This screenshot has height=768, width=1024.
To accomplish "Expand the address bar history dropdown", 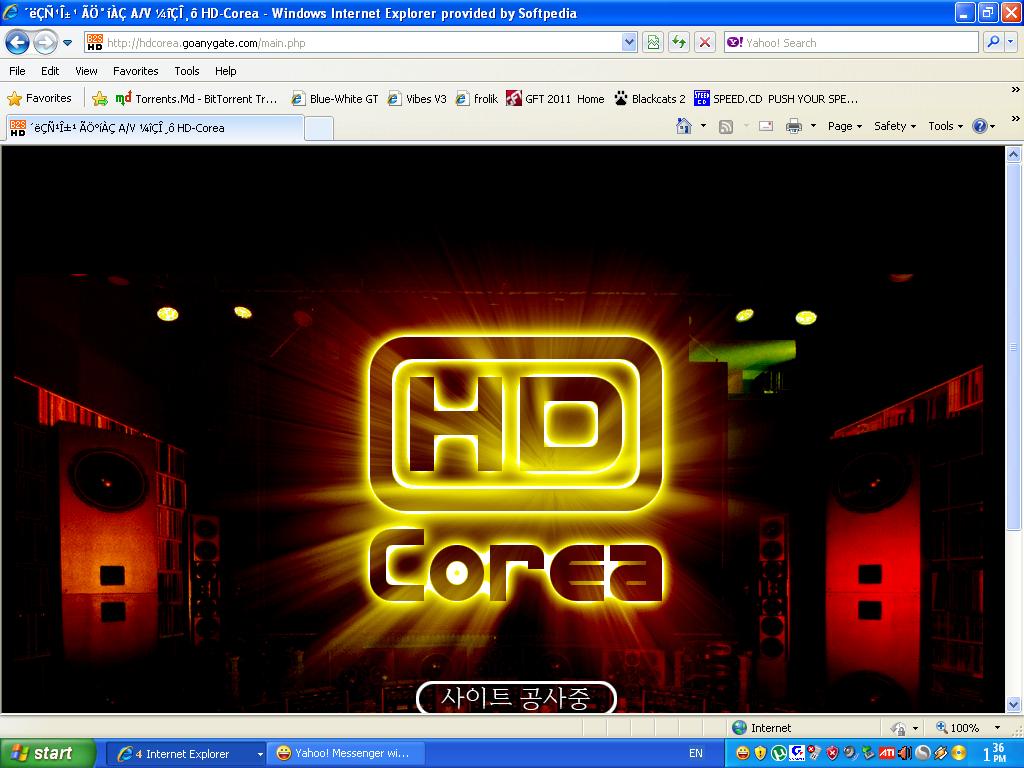I will tap(629, 42).
